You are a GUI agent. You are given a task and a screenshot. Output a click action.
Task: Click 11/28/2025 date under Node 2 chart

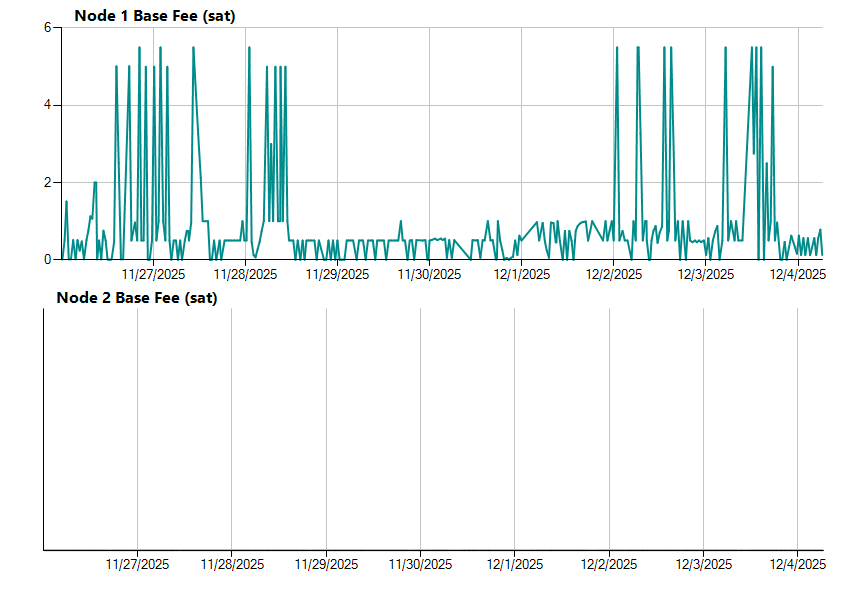pyautogui.click(x=232, y=564)
